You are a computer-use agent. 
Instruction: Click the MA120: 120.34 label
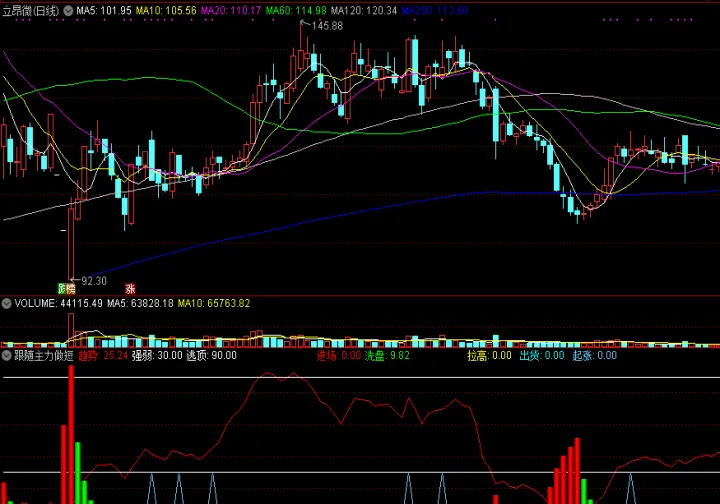(364, 9)
